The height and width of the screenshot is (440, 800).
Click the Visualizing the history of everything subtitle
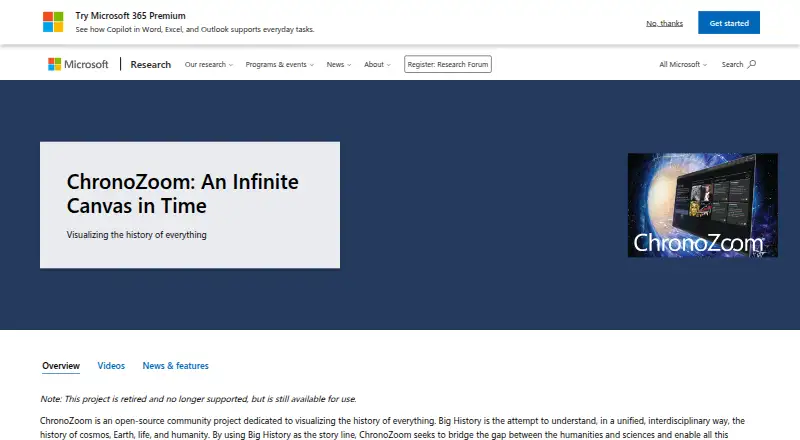(x=136, y=235)
